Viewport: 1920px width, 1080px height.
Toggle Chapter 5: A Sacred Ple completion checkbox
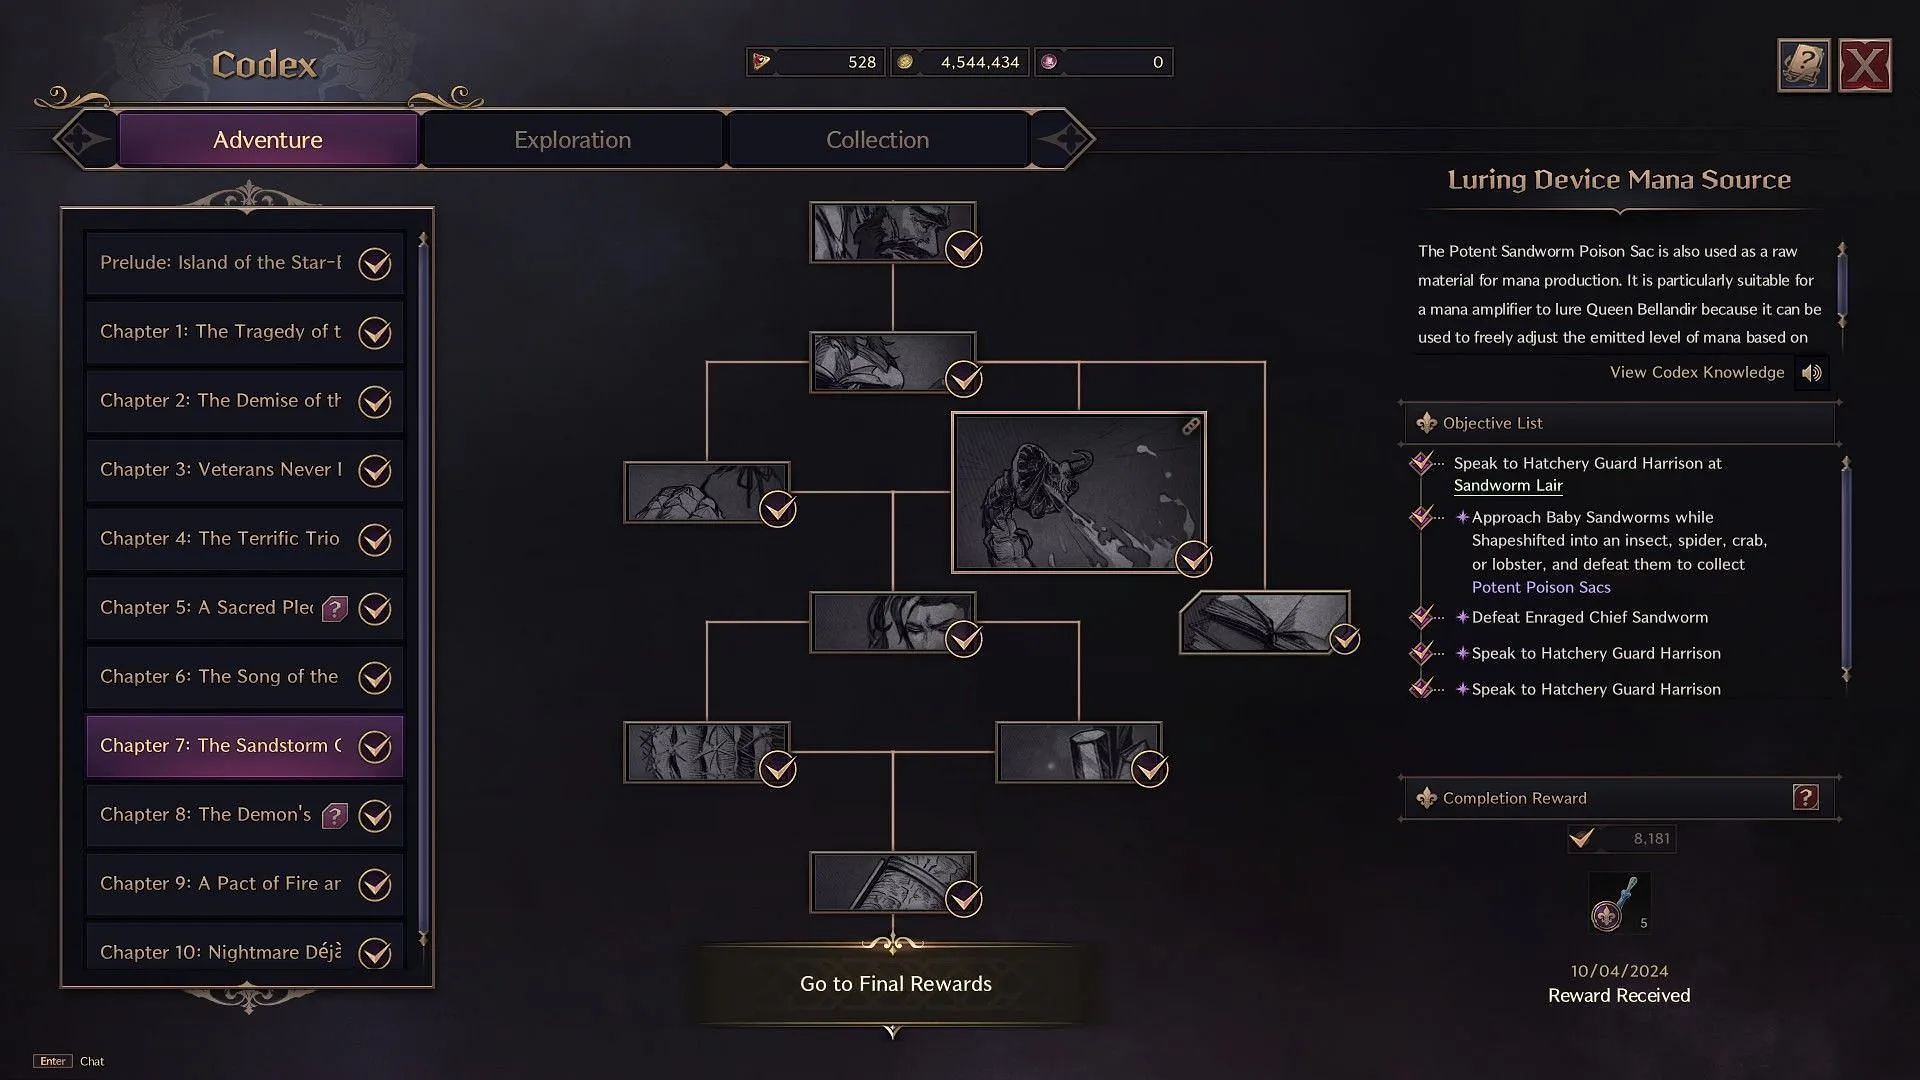376,607
